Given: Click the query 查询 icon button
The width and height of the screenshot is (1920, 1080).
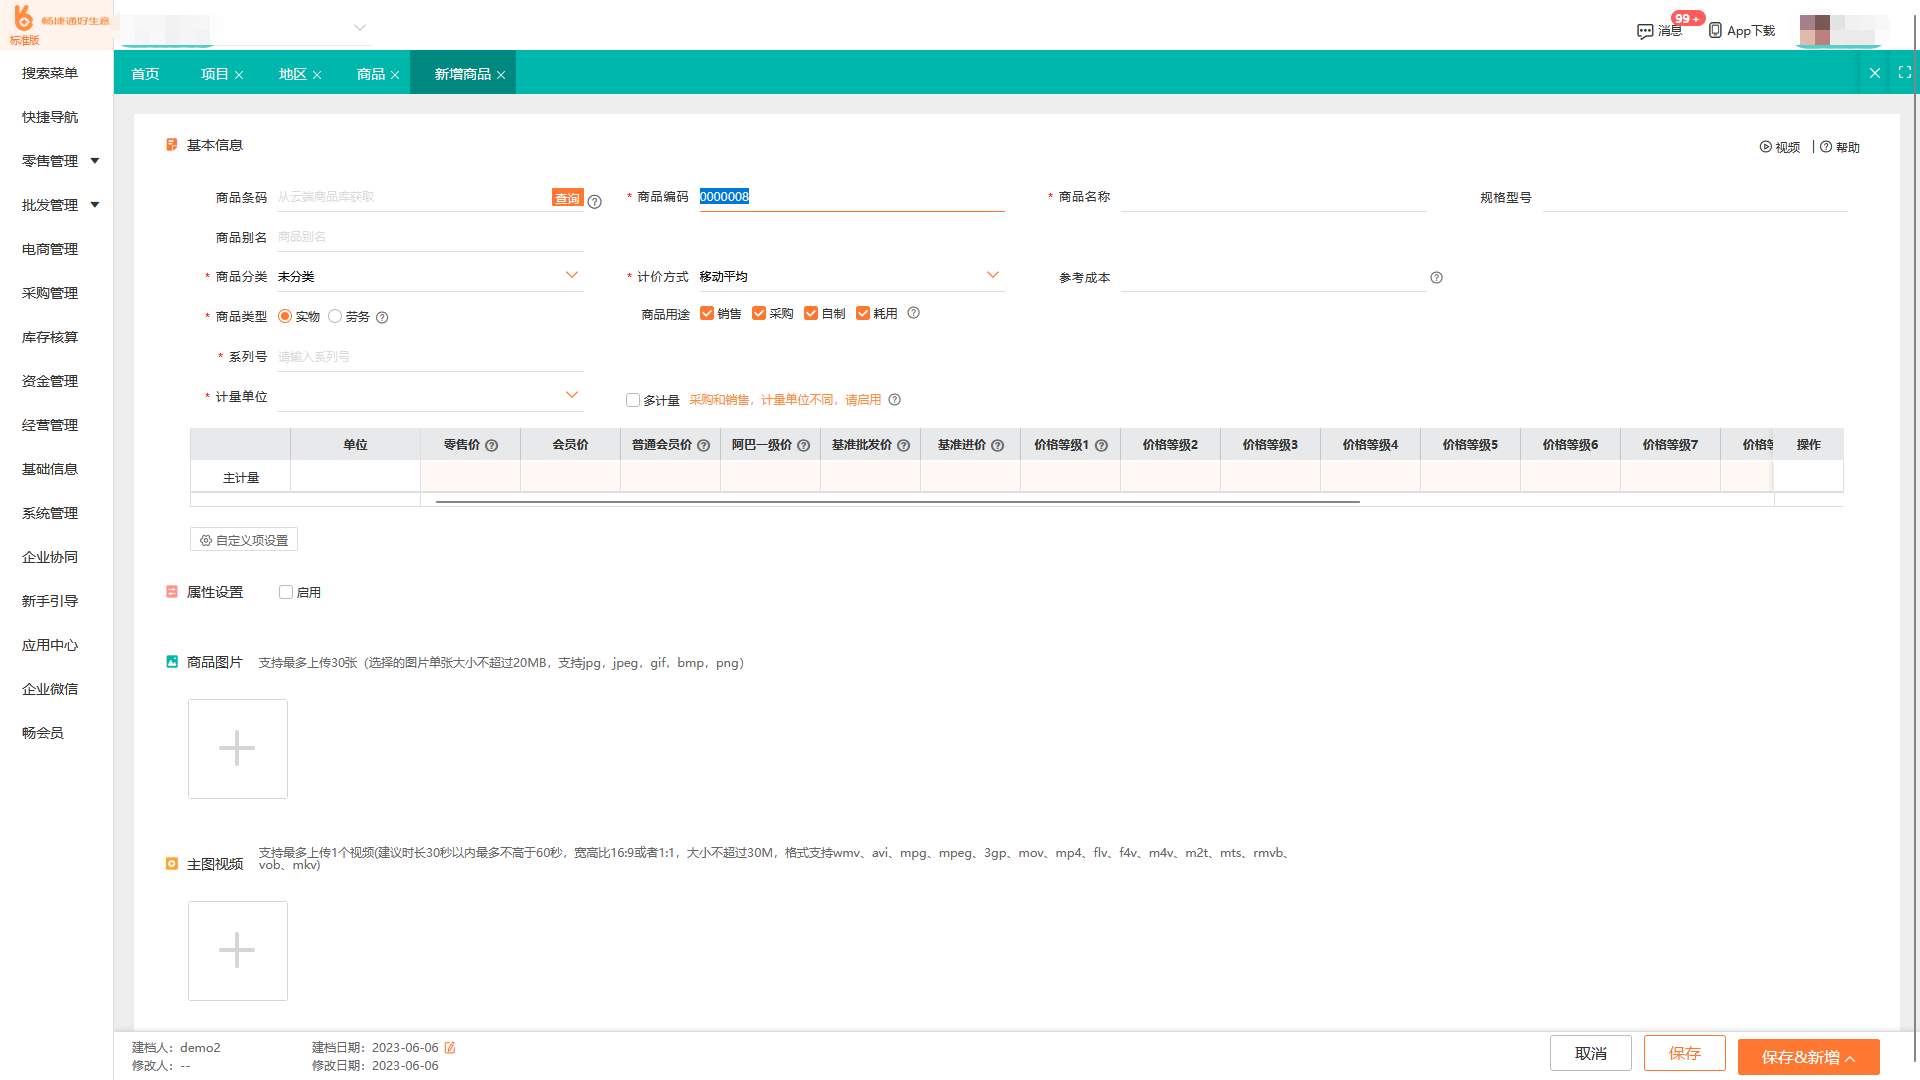Looking at the screenshot, I should coord(567,196).
